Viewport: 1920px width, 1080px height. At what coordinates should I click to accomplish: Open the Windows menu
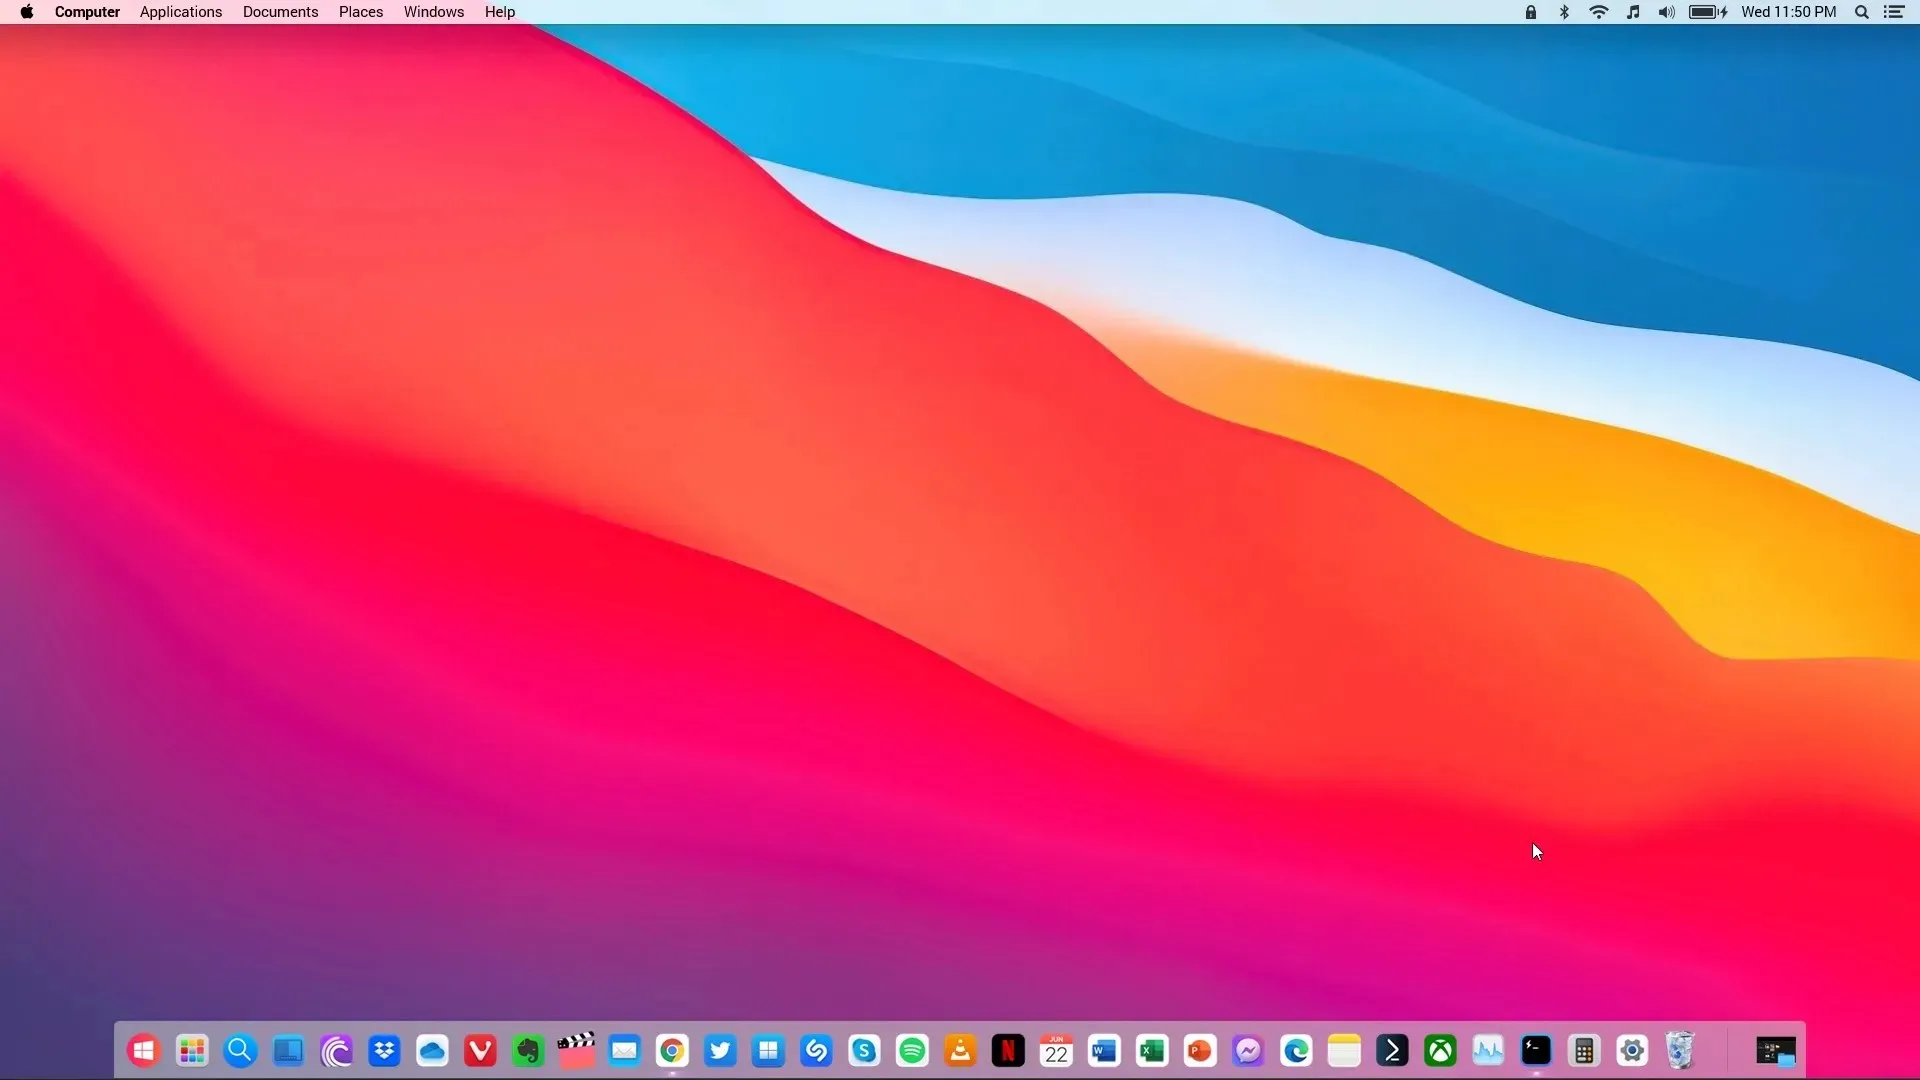click(x=434, y=12)
